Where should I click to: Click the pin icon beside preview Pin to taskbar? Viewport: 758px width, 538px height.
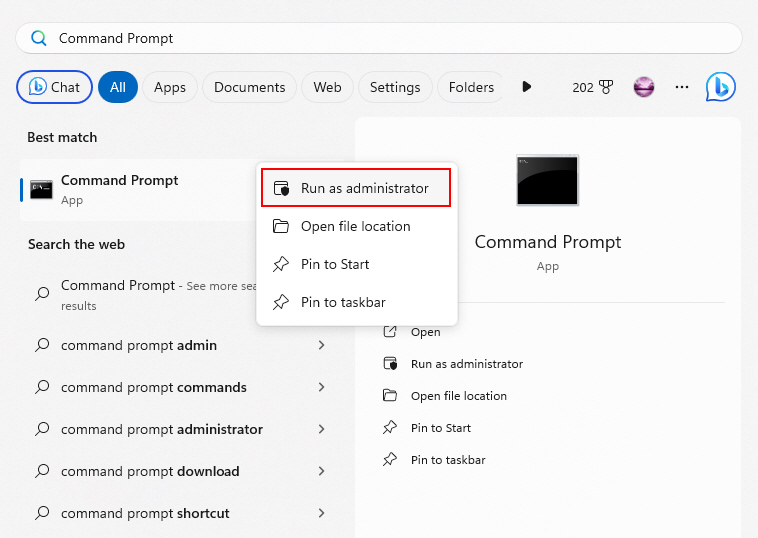pos(390,459)
